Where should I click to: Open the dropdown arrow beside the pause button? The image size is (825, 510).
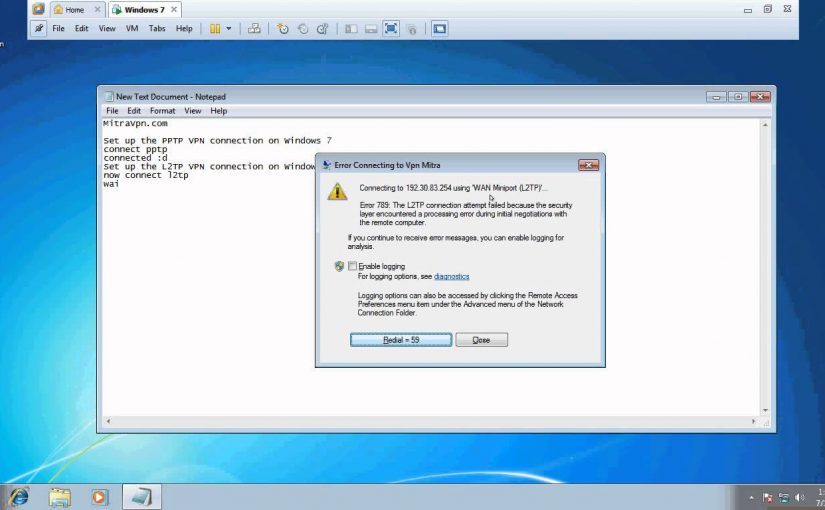228,29
